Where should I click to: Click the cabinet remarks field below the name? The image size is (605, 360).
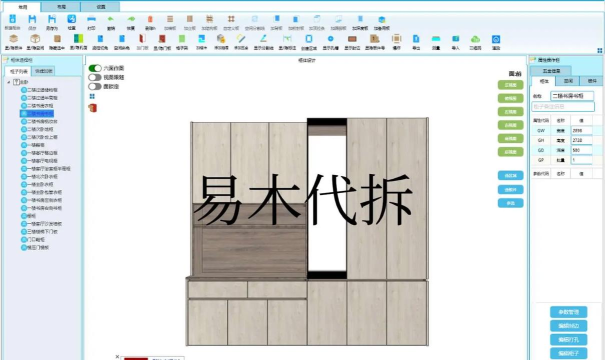click(x=563, y=106)
